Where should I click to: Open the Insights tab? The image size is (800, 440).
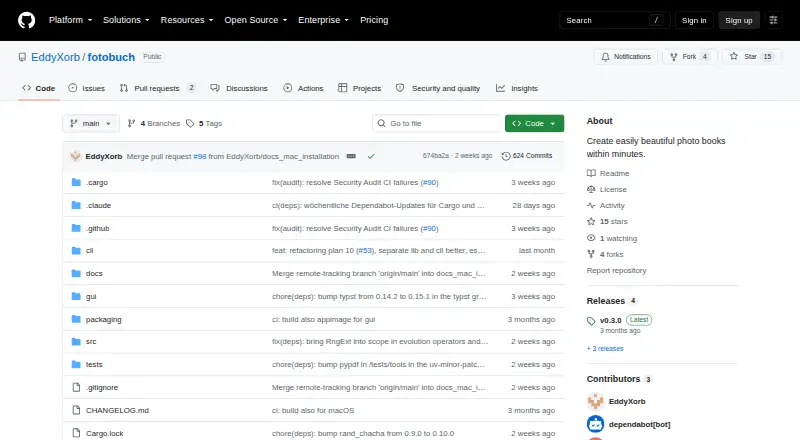coord(517,88)
